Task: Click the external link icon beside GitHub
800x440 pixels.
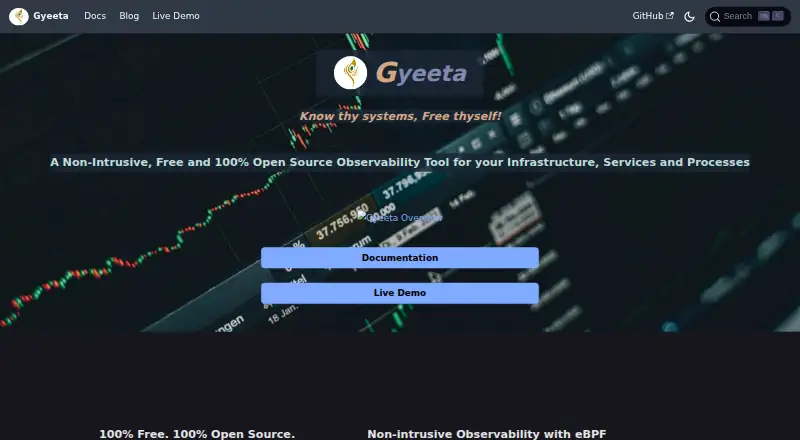Action: click(x=670, y=16)
